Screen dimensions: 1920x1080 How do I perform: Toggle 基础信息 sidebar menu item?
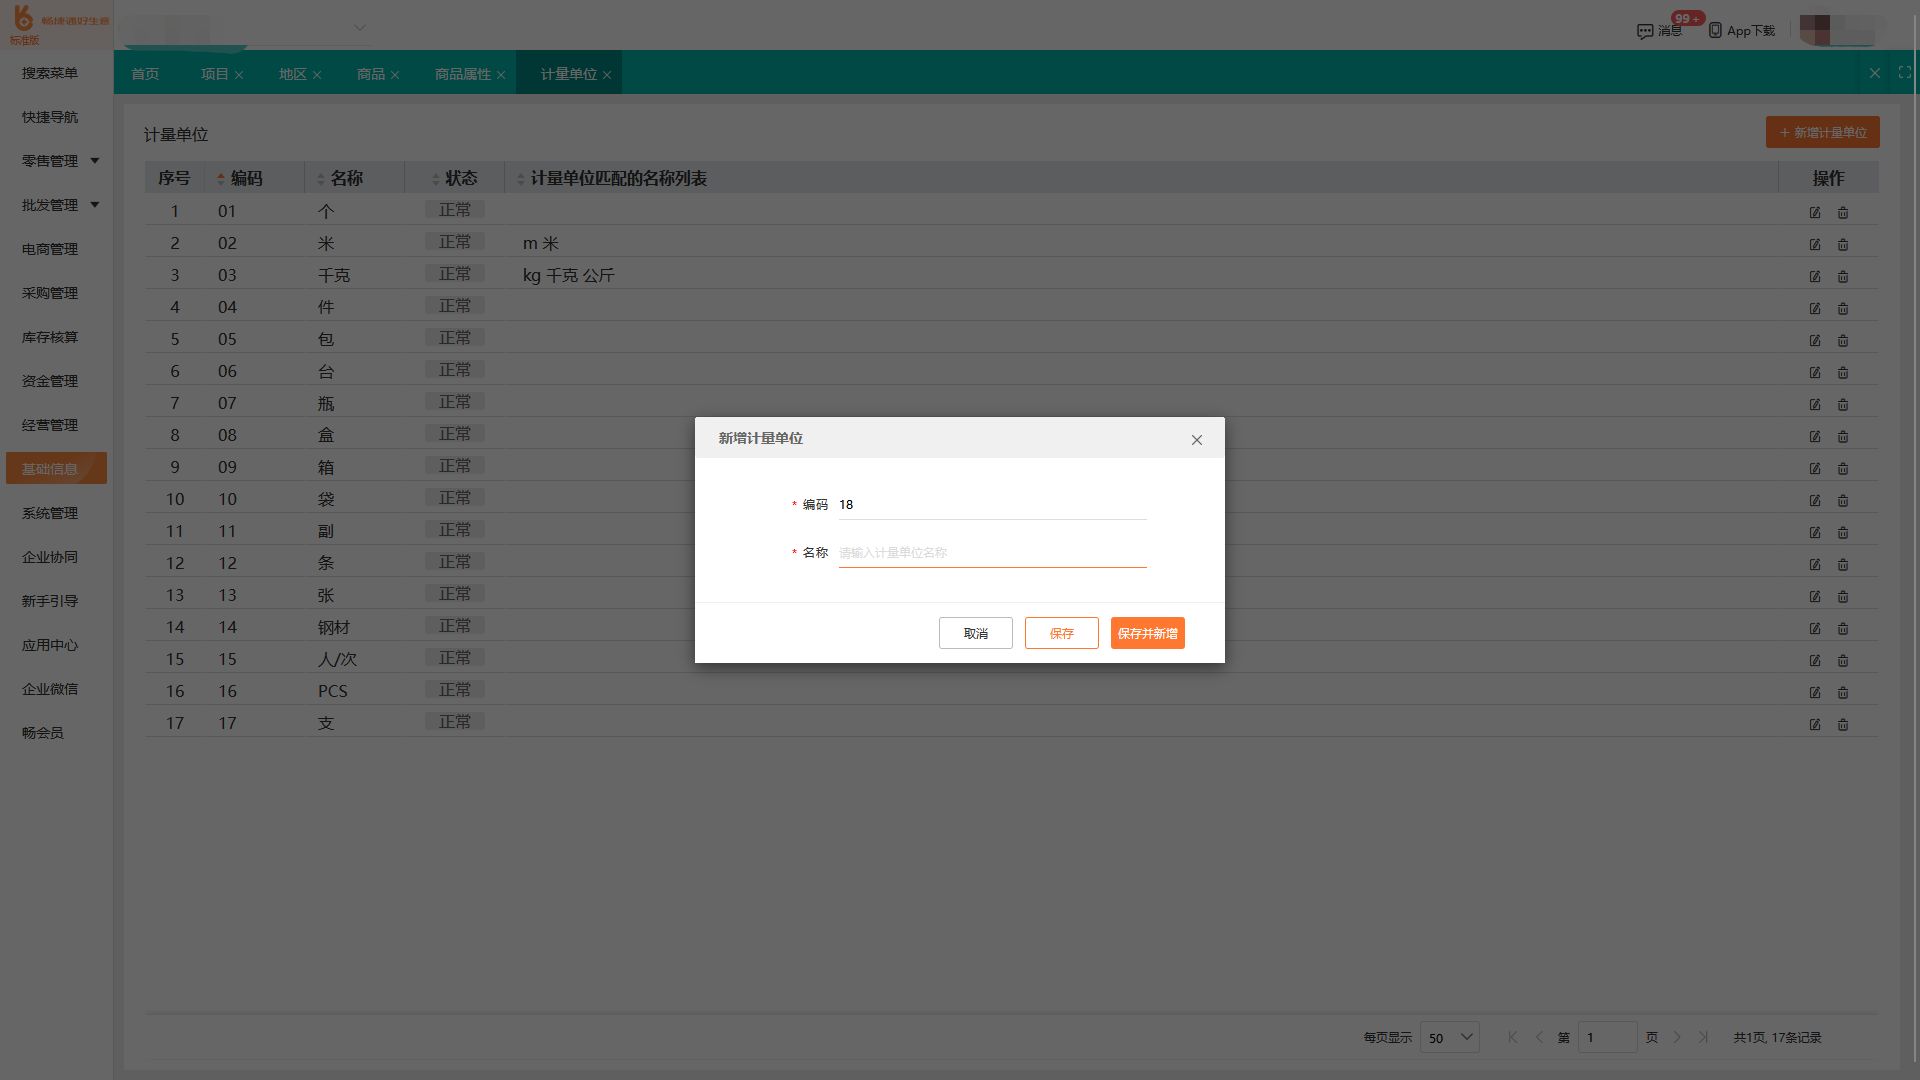click(55, 467)
